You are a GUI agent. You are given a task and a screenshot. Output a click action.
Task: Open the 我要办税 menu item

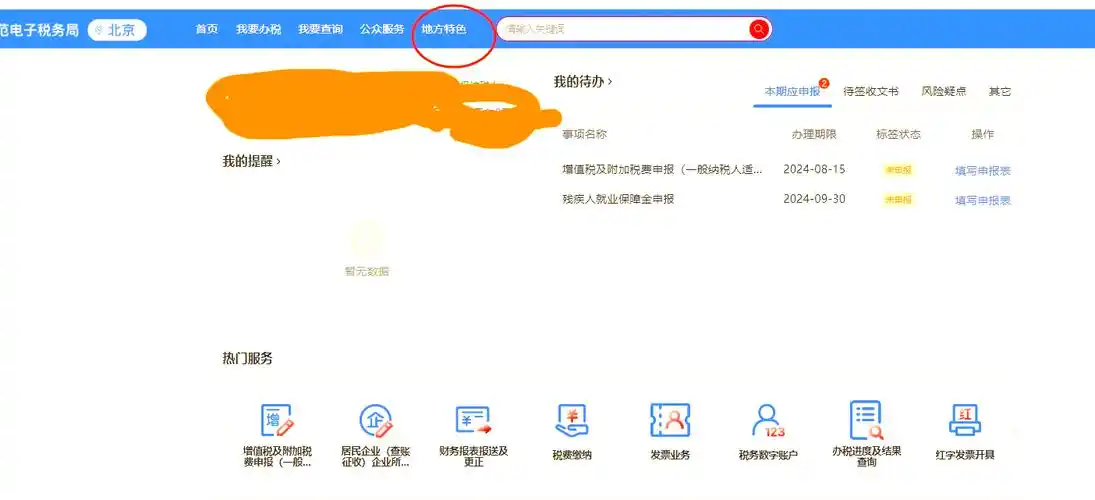tap(258, 29)
